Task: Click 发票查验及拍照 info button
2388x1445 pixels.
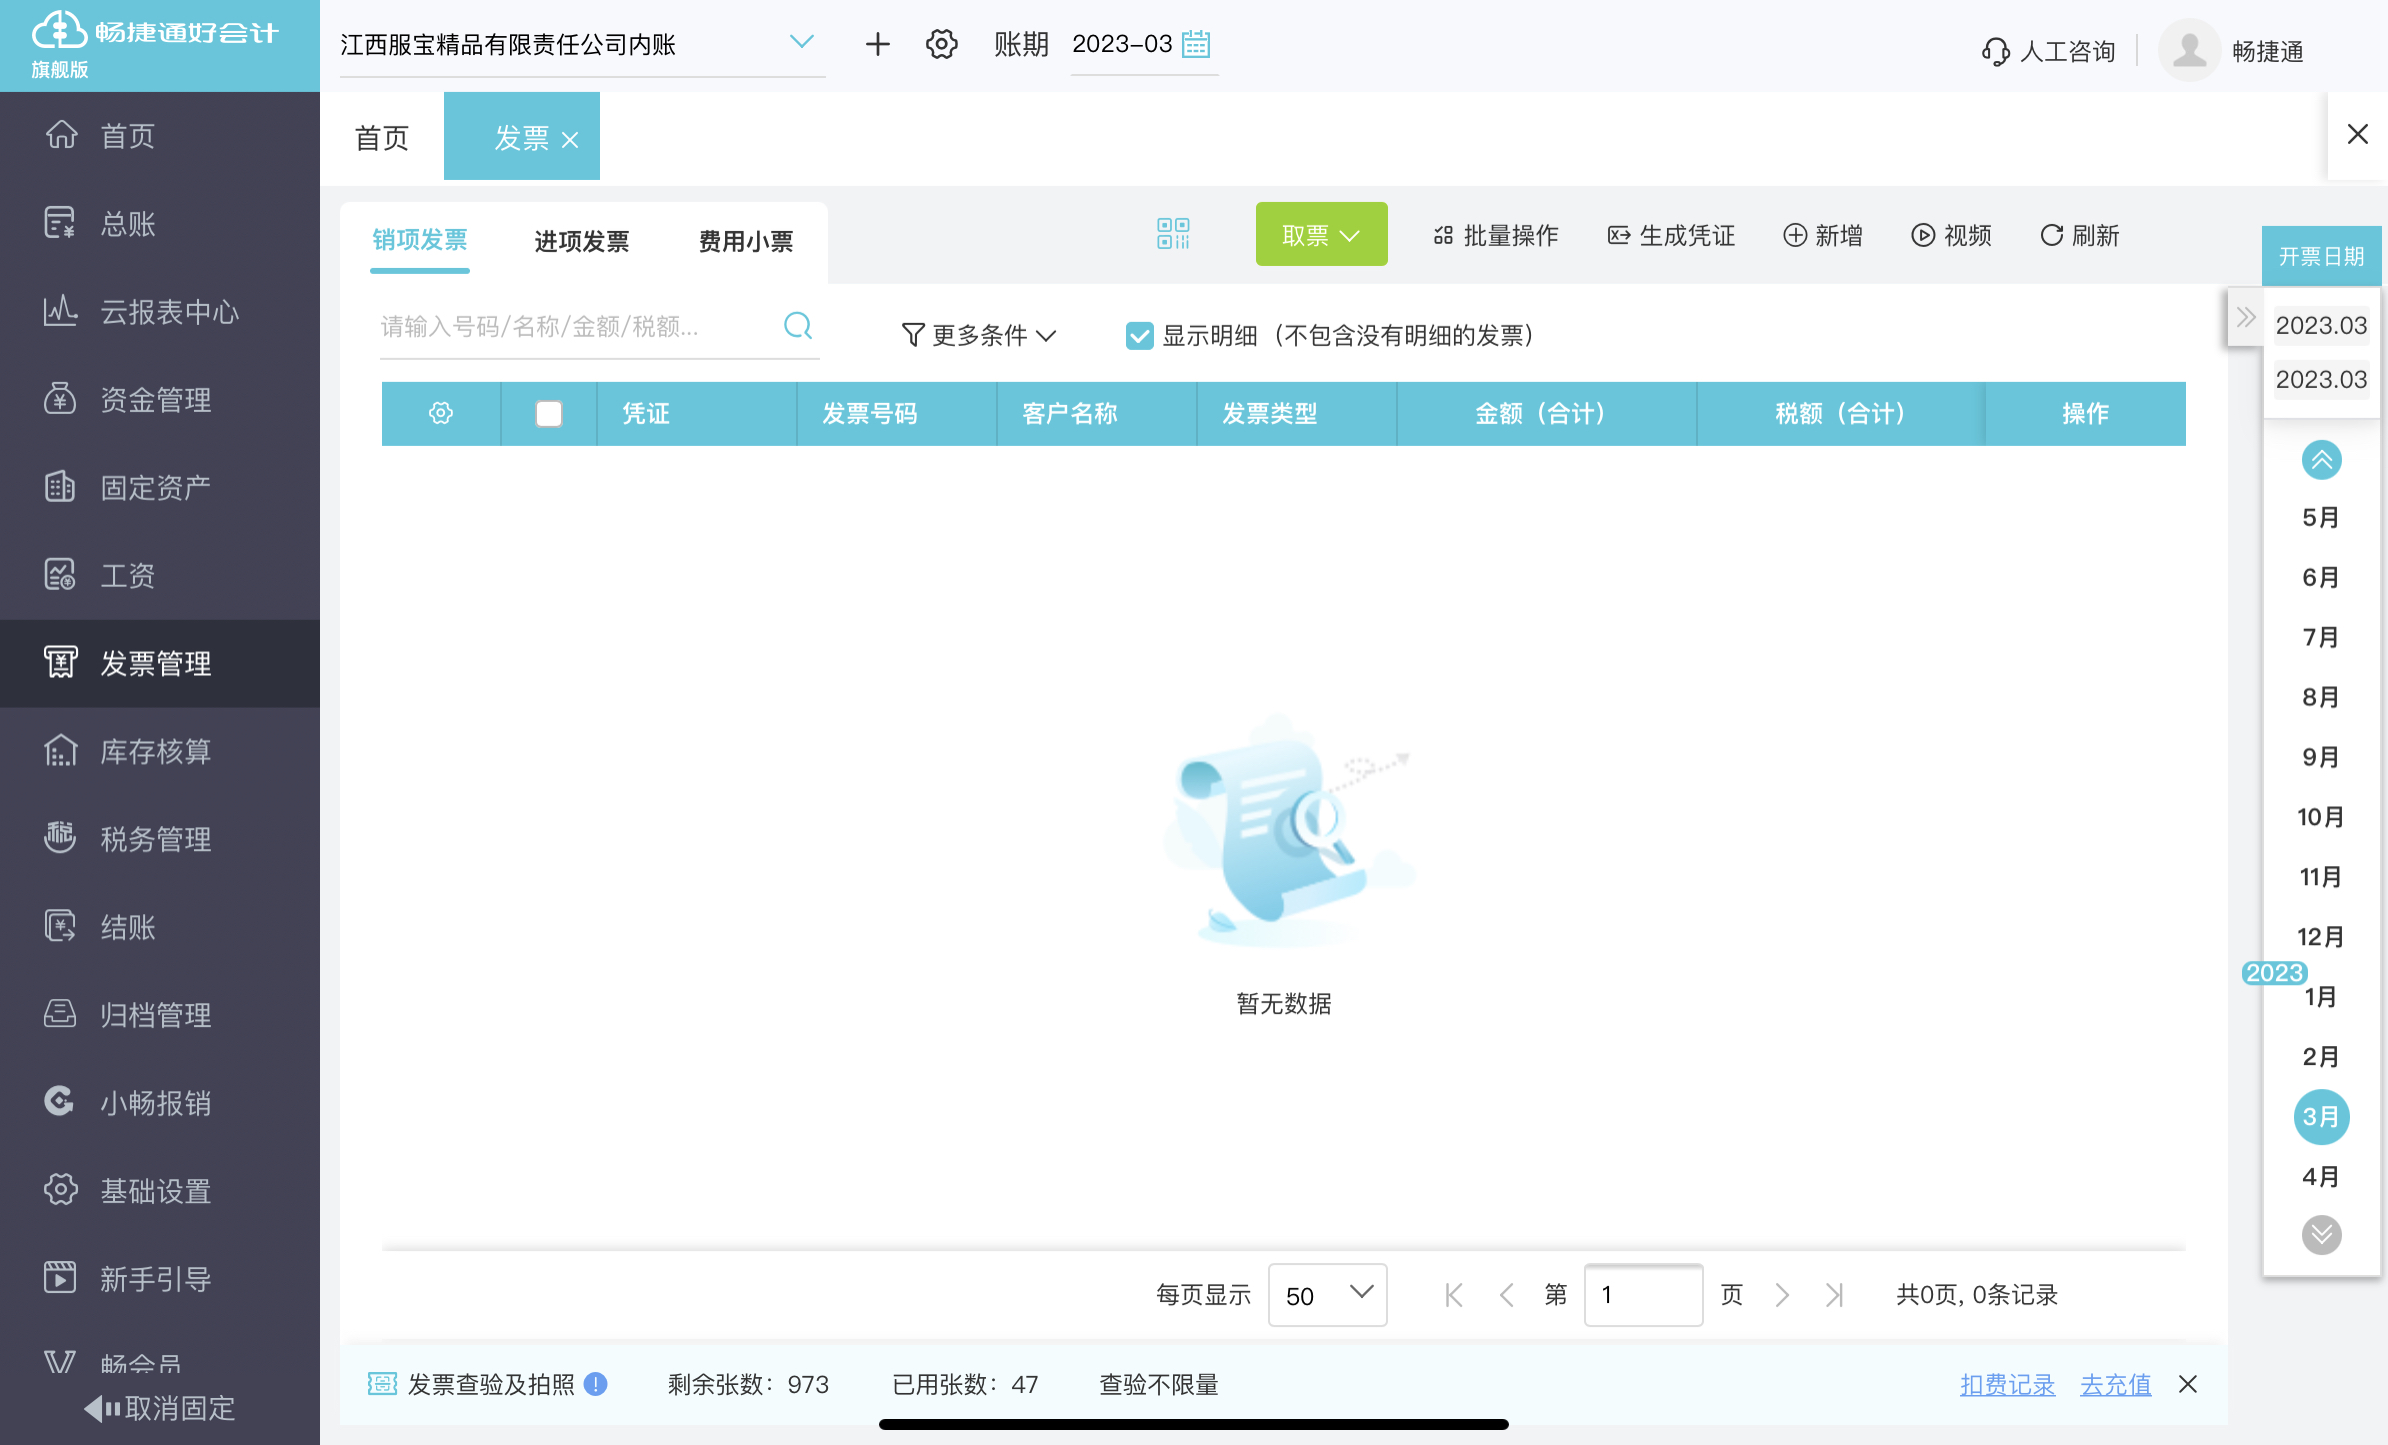Action: point(599,1382)
